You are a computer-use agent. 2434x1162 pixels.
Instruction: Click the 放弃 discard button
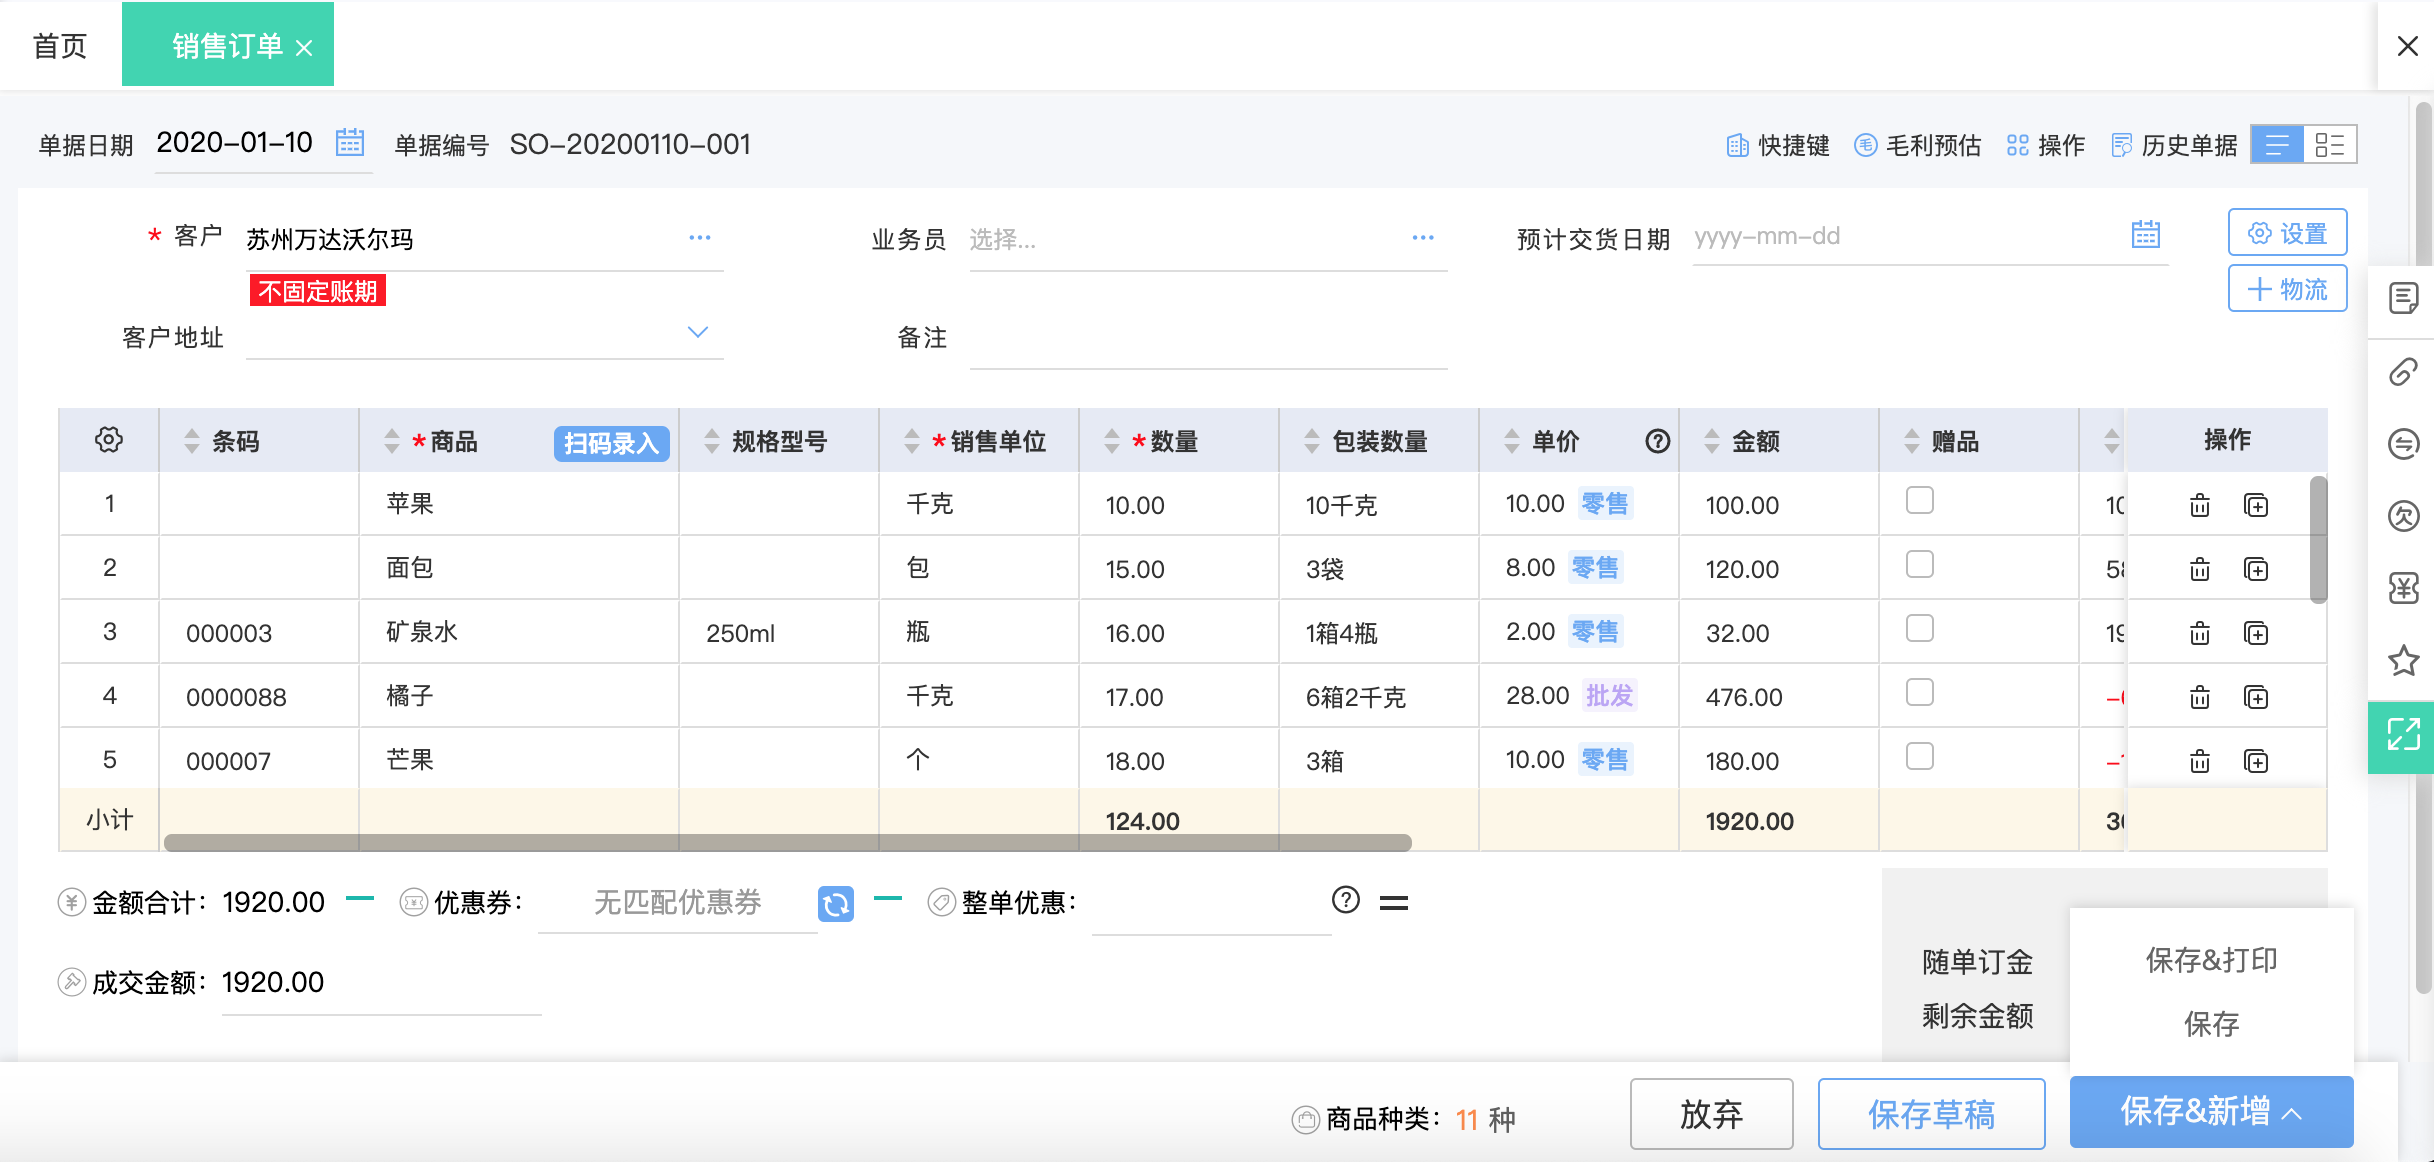coord(1709,1114)
